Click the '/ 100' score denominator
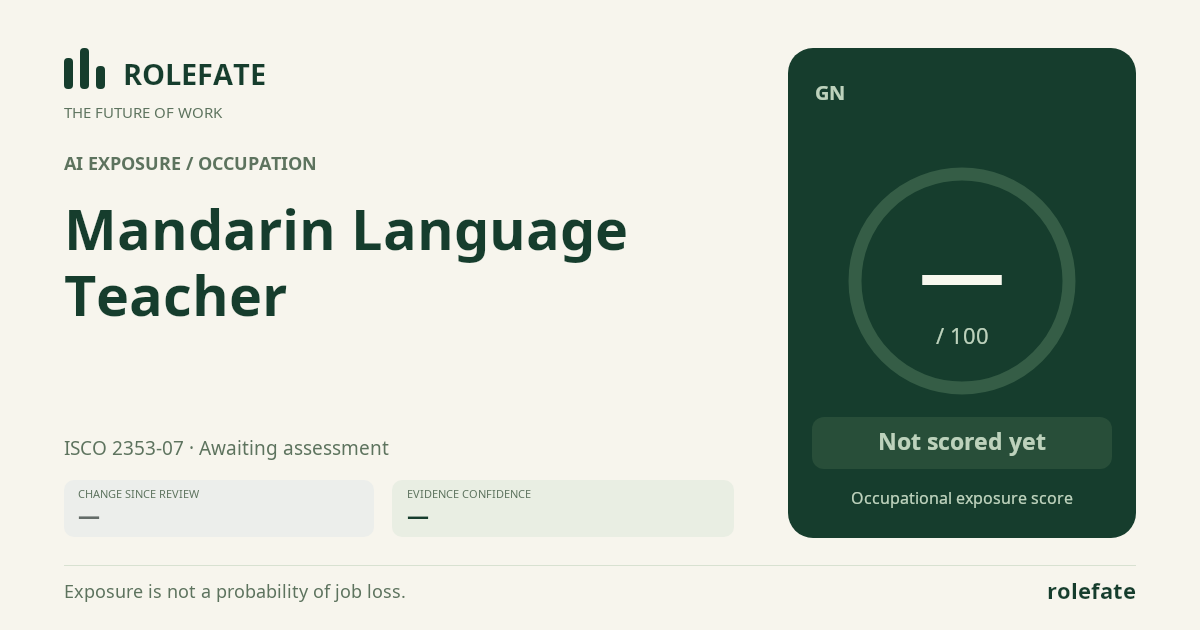 coord(962,336)
